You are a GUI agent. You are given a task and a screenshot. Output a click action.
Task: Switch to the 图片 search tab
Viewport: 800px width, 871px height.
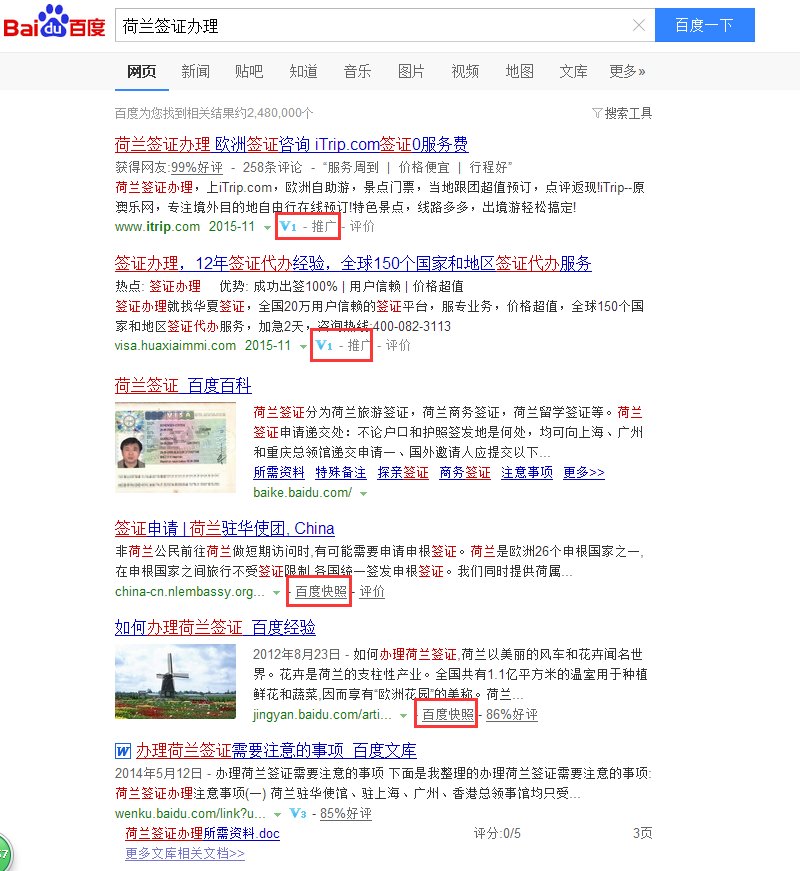pos(411,71)
